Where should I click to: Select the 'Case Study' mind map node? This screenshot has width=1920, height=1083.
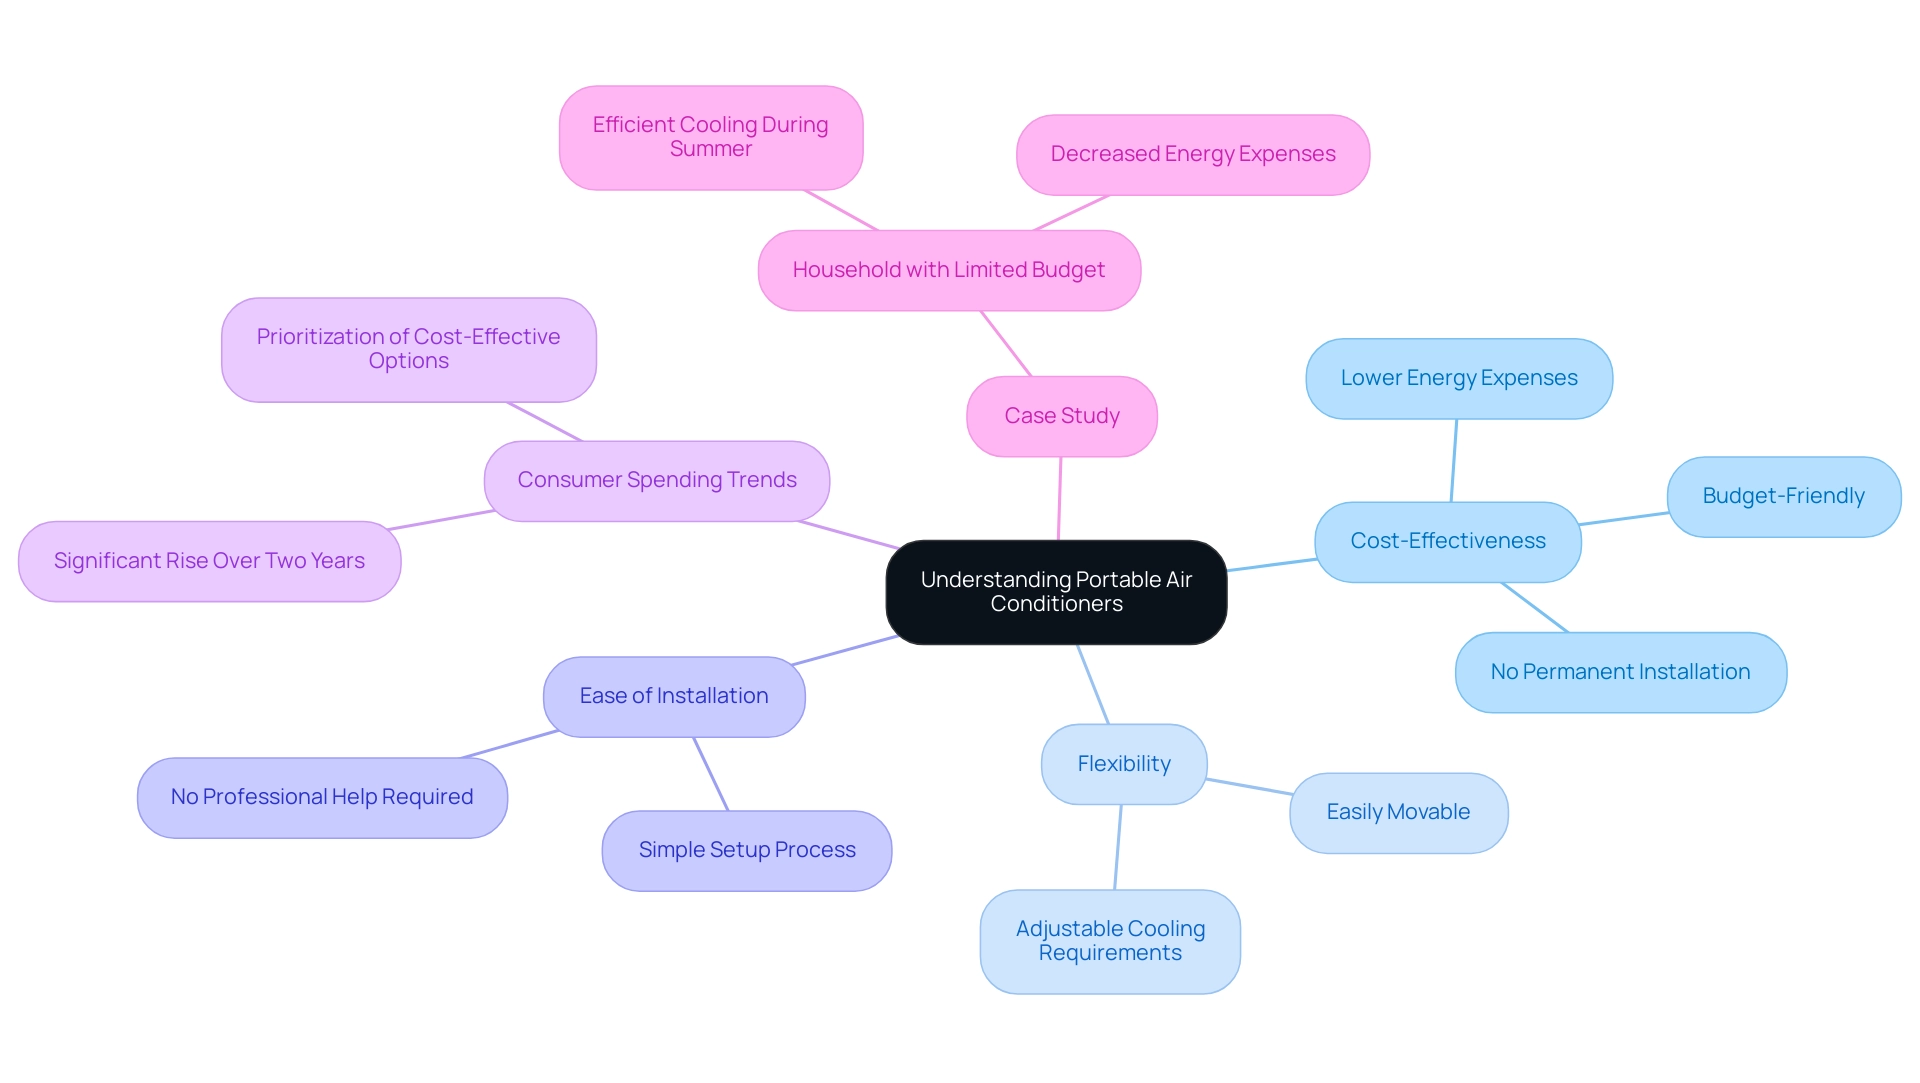point(1065,416)
